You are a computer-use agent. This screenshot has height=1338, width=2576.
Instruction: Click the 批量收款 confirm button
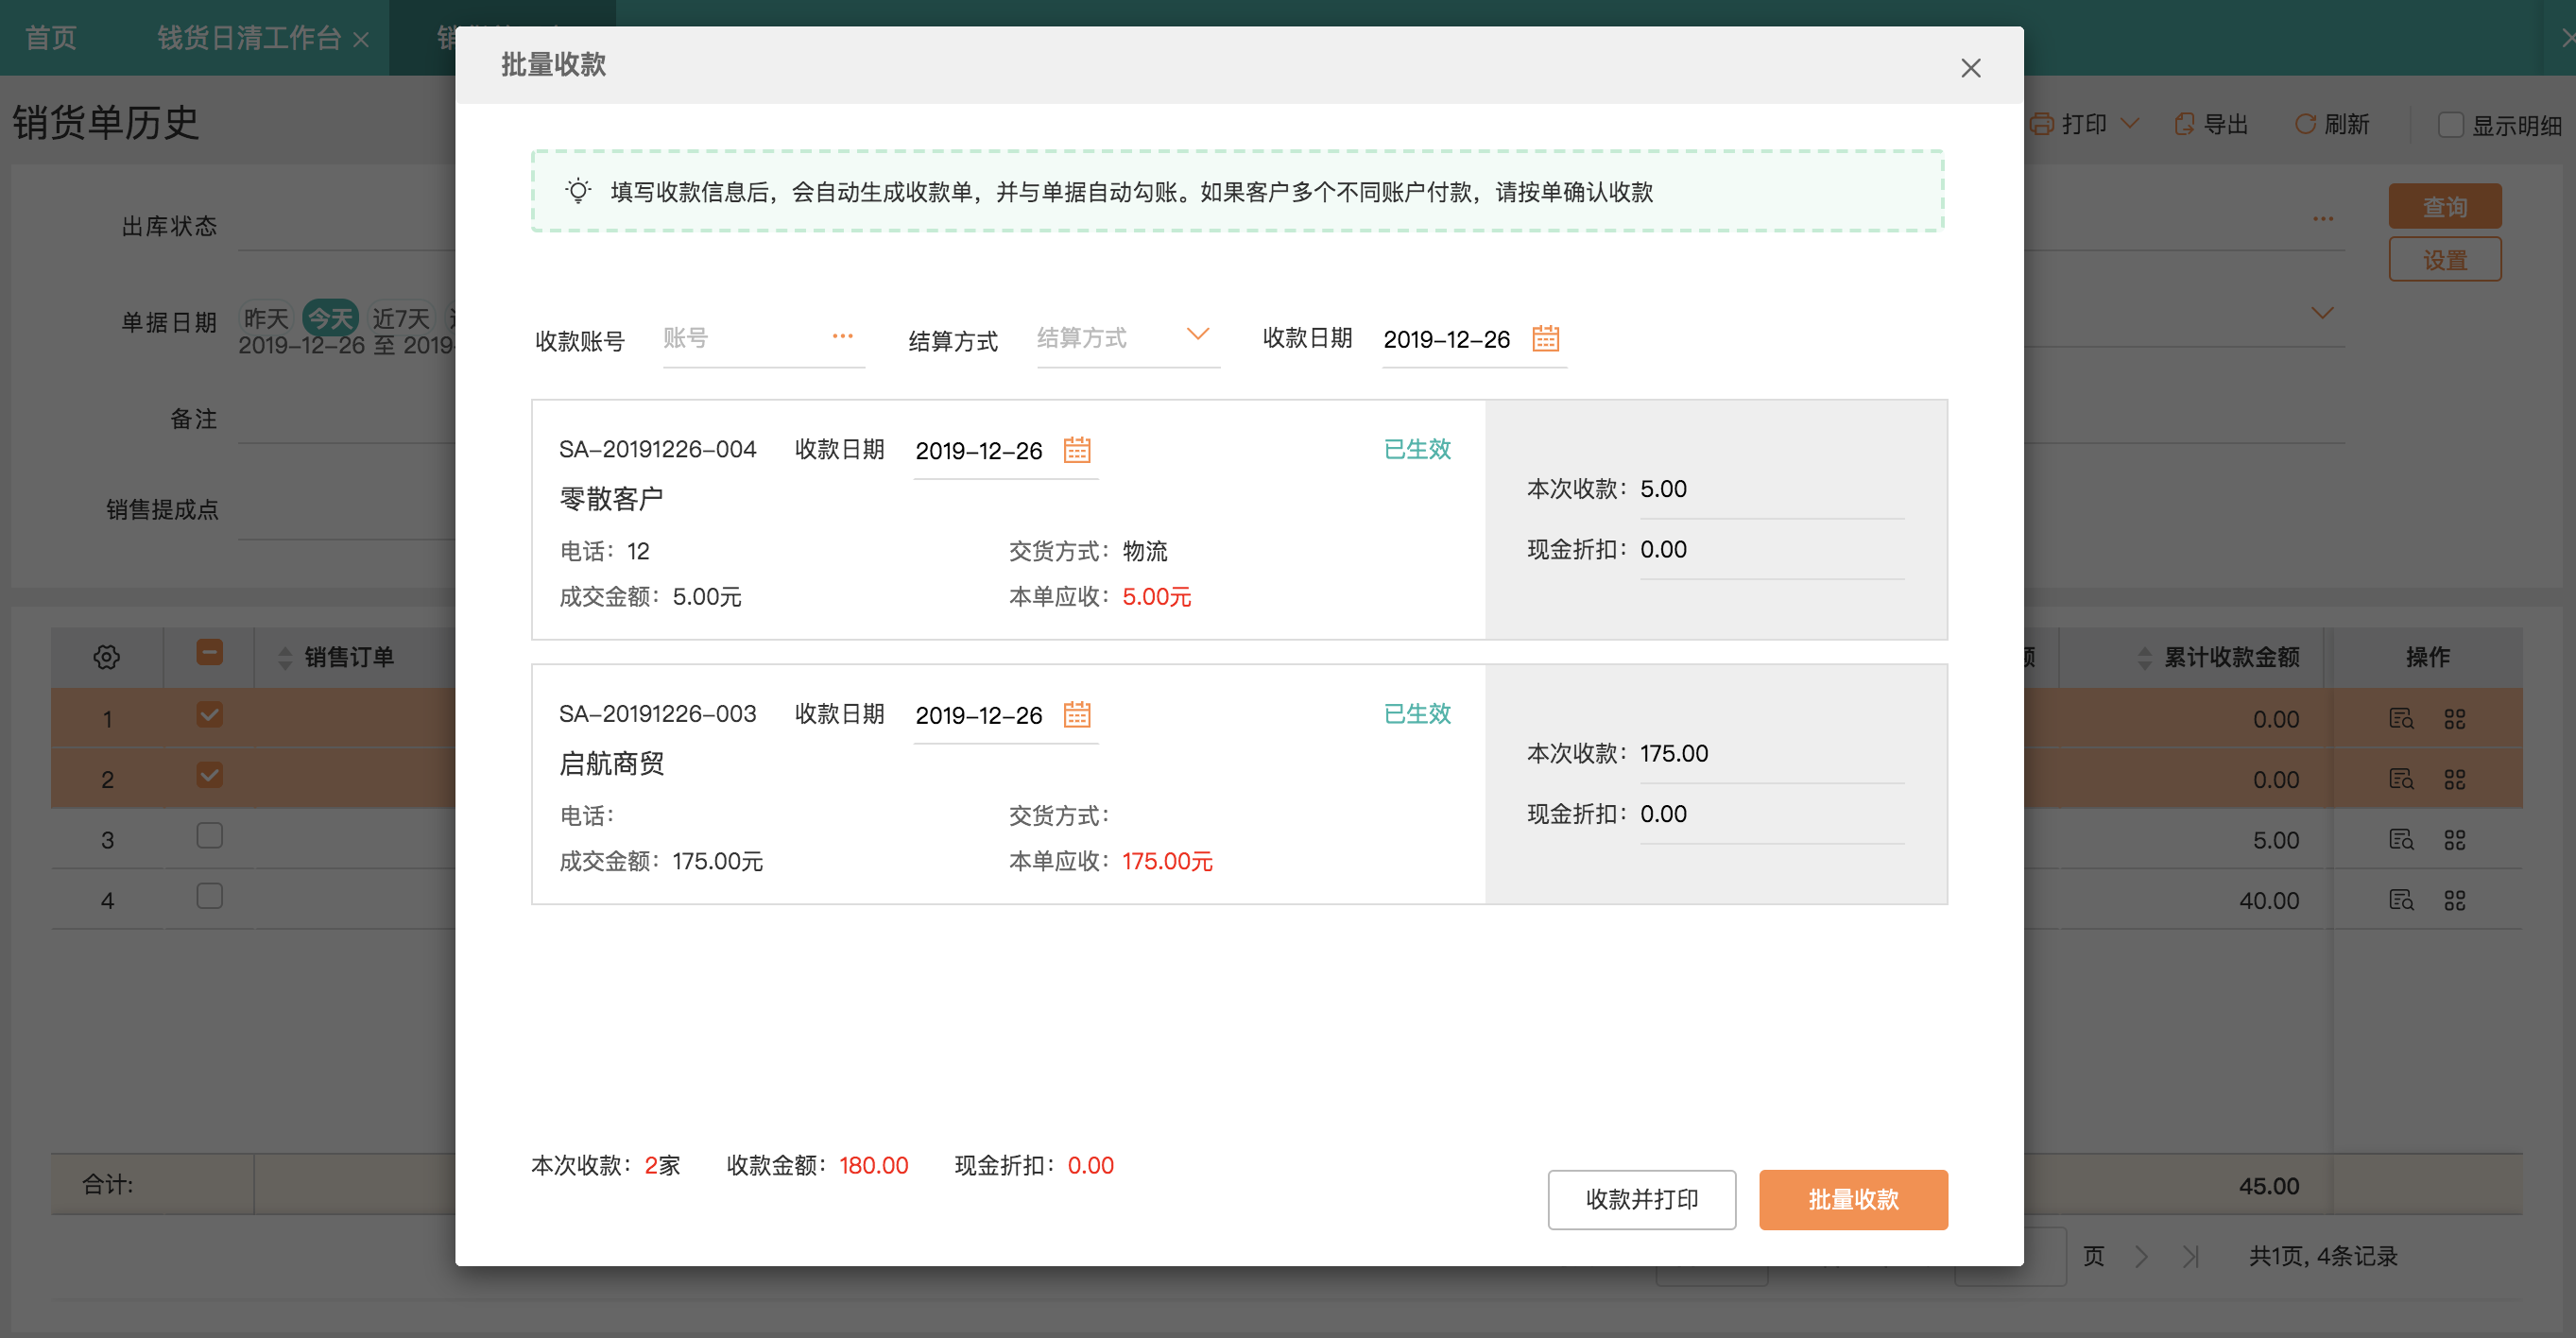[1854, 1198]
